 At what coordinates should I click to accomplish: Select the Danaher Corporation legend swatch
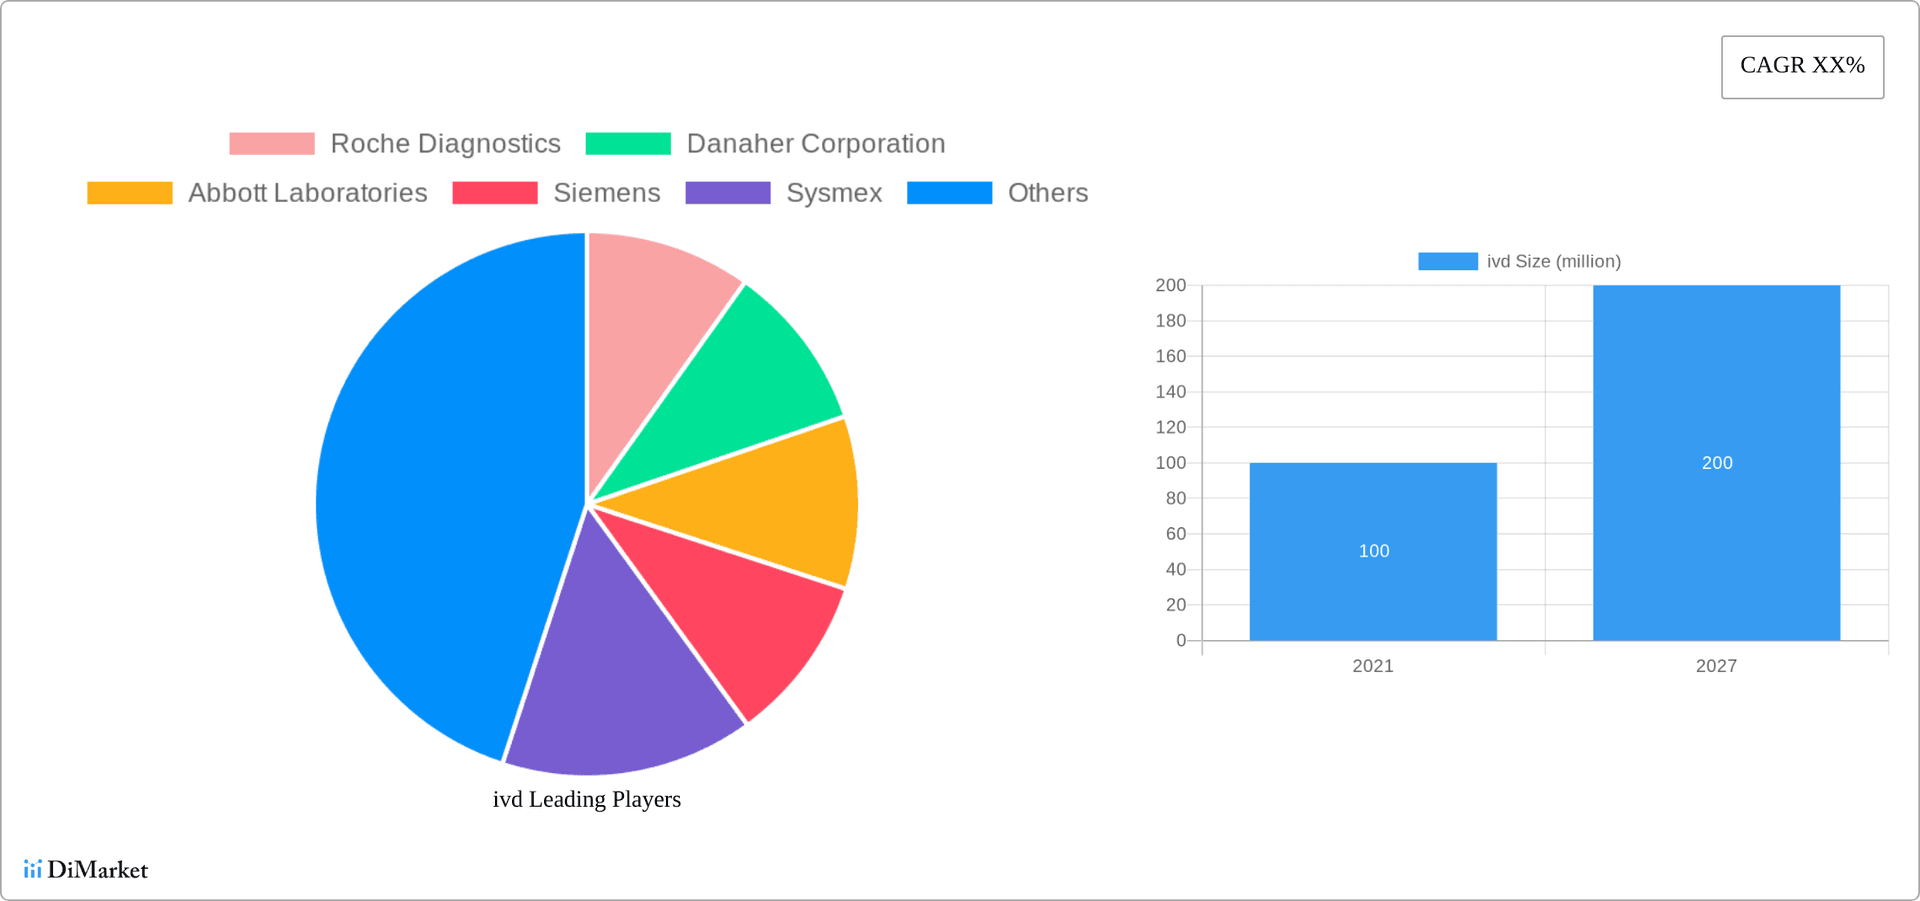pos(627,143)
